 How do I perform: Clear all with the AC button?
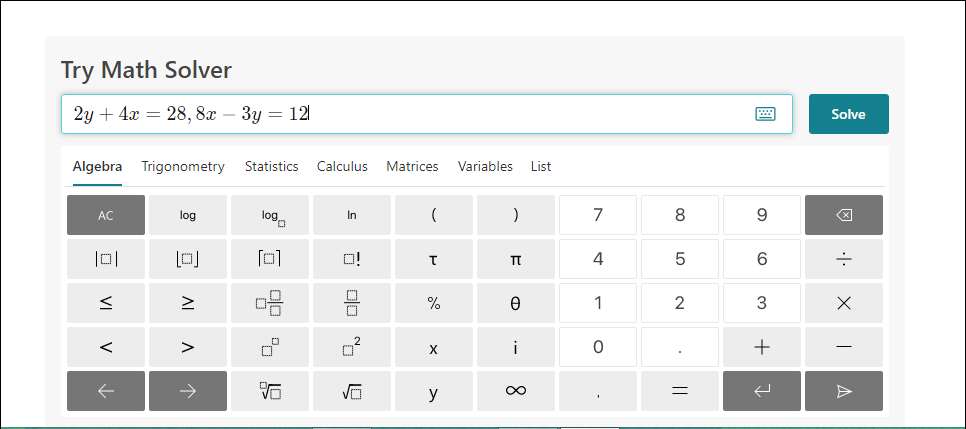point(106,215)
